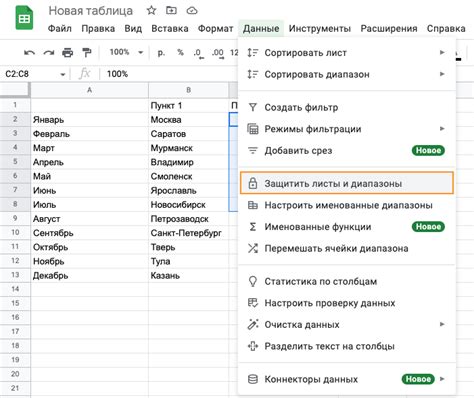Select cell containing Декабрь
Image resolution: width=474 pixels, height=398 pixels.
click(89, 275)
